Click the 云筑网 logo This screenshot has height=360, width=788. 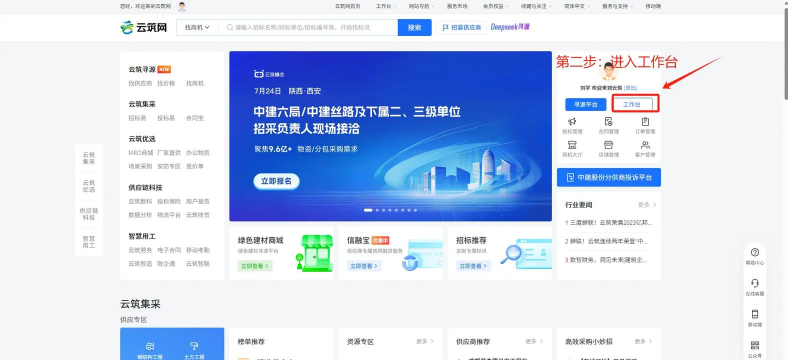pyautogui.click(x=143, y=27)
